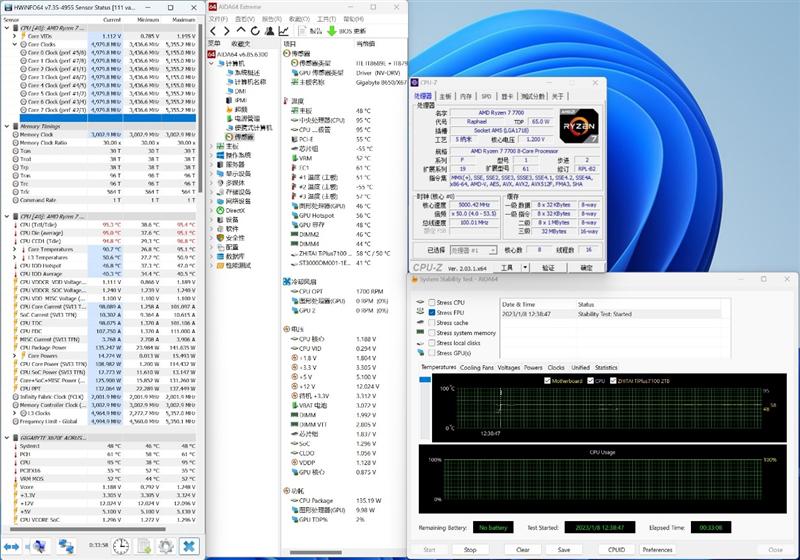Click the blue X icon in HWiNFO toolbar
800x560 pixels.
[189, 545]
